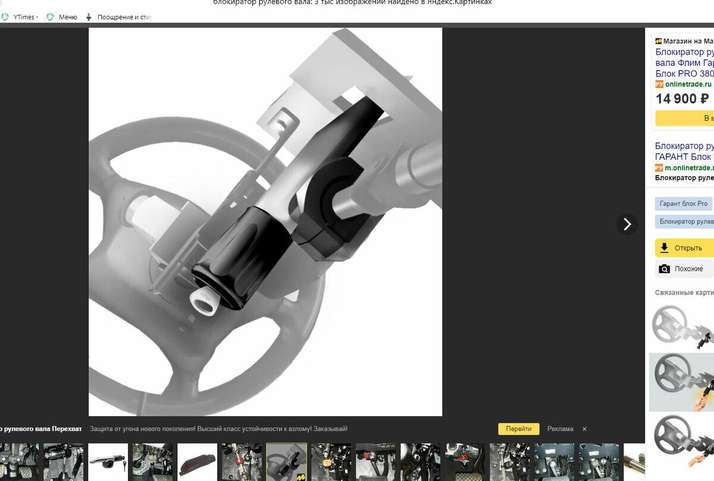Click the m.onlinetrade favicon icon
The height and width of the screenshot is (481, 714).
click(x=659, y=168)
